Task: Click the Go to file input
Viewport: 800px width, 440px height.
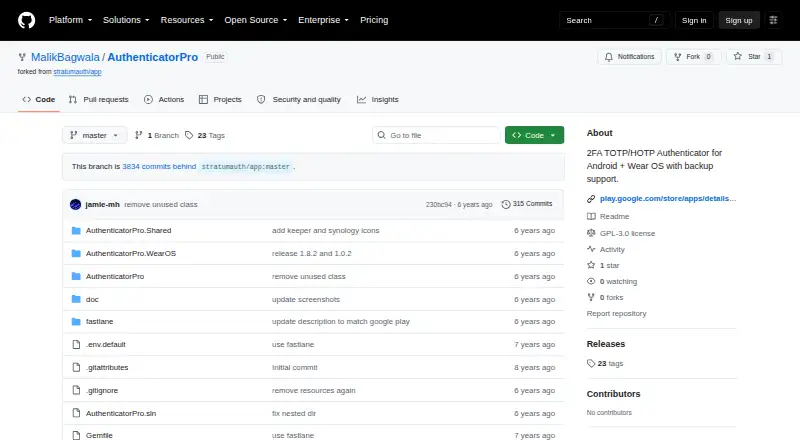Action: coord(436,135)
